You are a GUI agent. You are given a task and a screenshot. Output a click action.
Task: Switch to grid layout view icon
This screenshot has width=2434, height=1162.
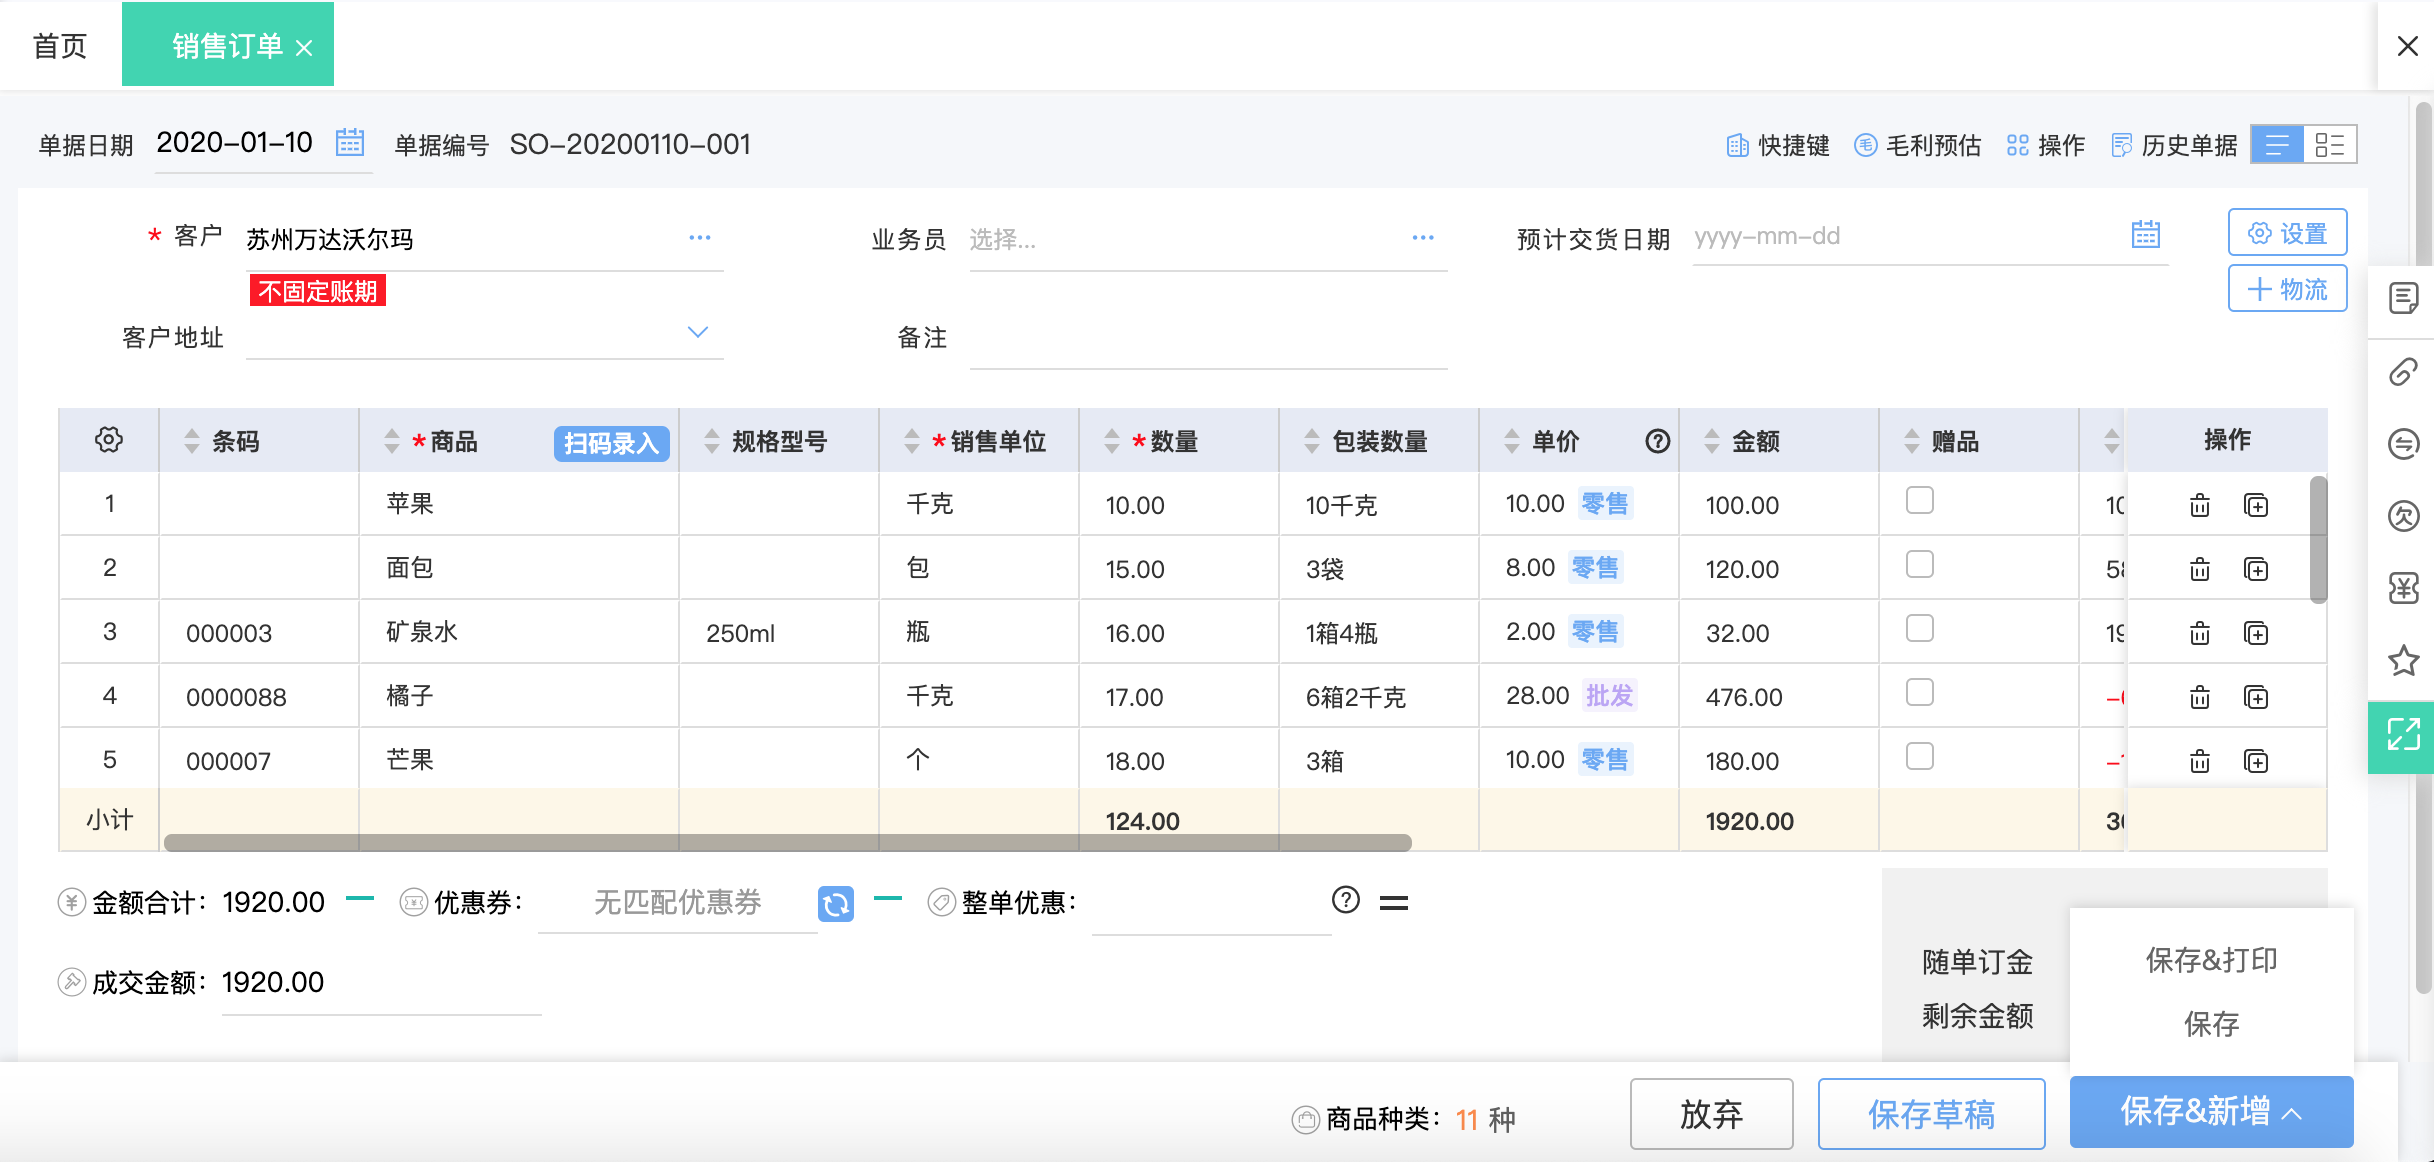(2328, 144)
